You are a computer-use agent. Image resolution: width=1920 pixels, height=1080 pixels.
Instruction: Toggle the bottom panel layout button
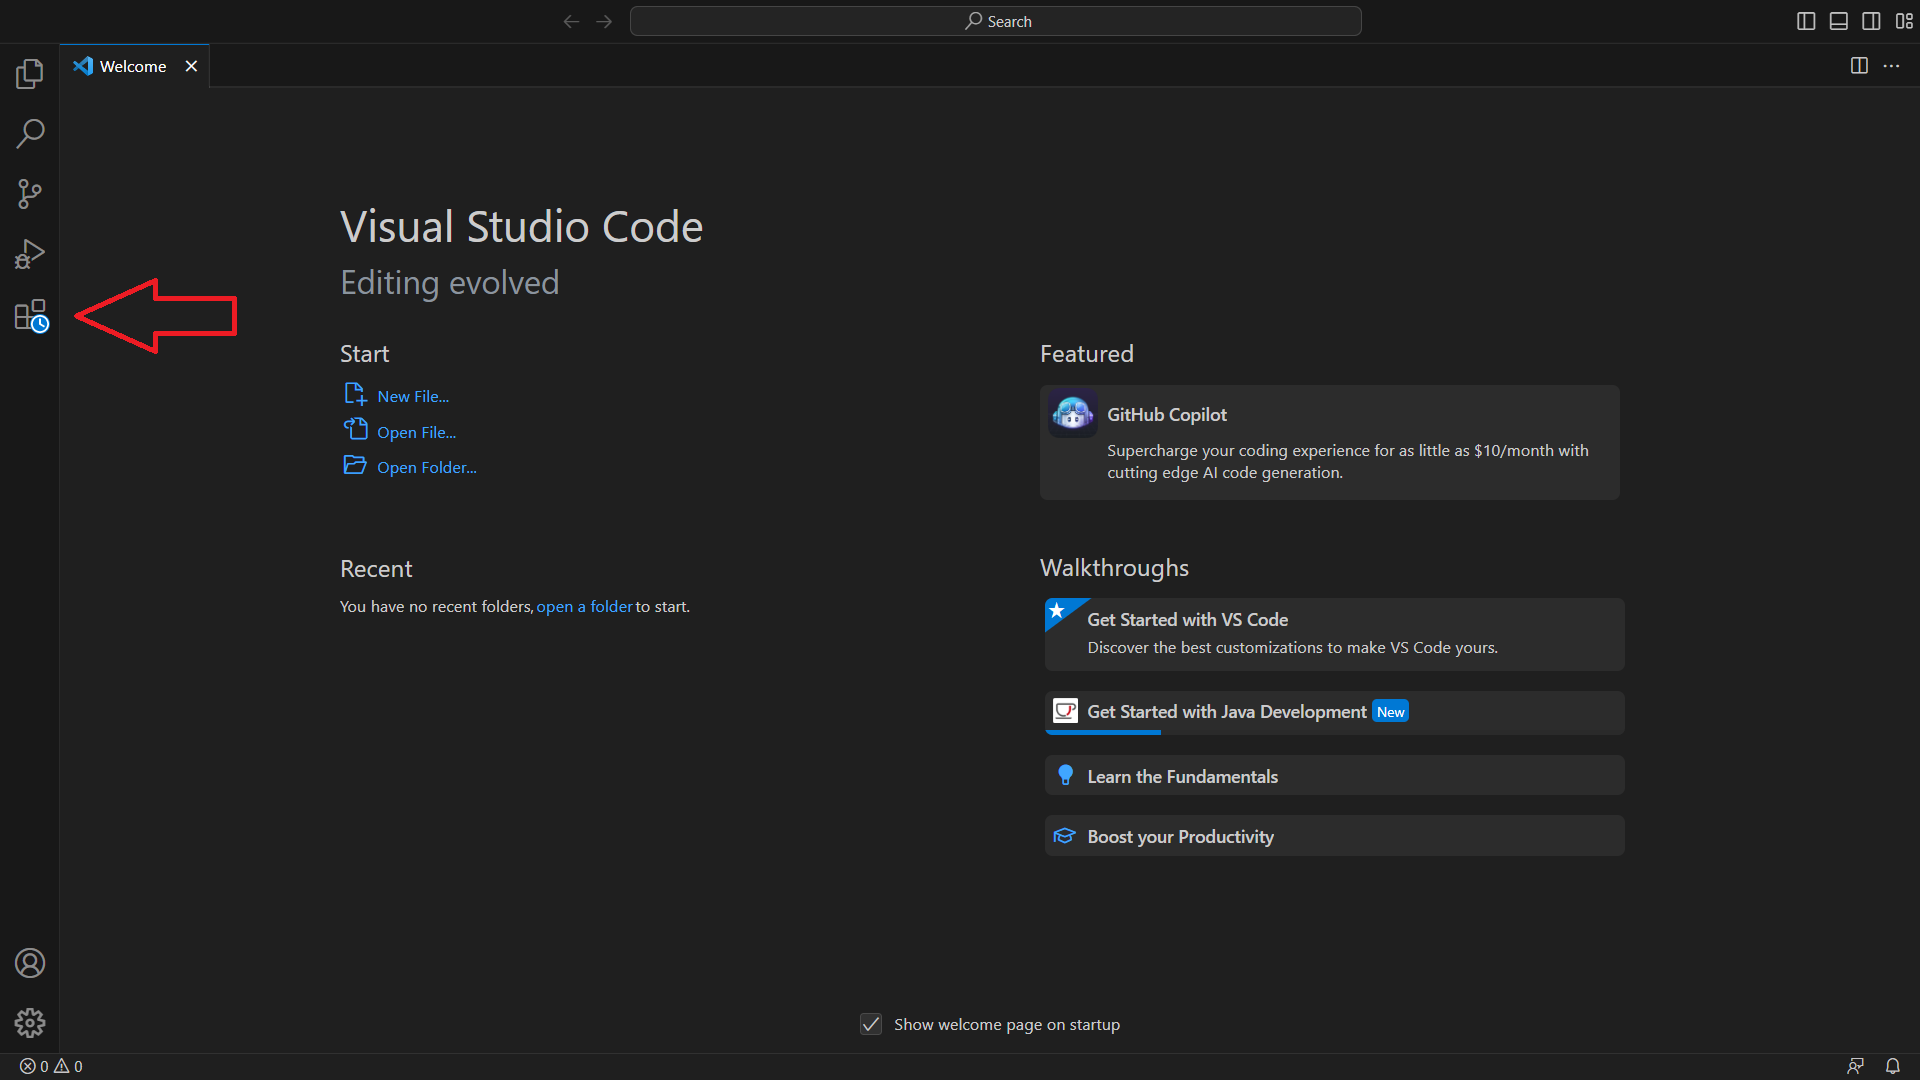[1838, 20]
